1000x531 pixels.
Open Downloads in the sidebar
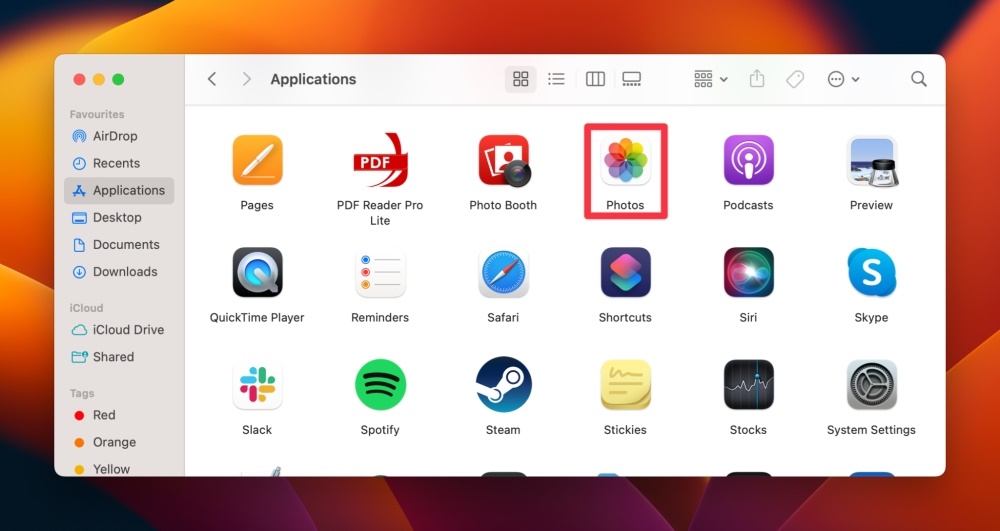click(x=119, y=272)
